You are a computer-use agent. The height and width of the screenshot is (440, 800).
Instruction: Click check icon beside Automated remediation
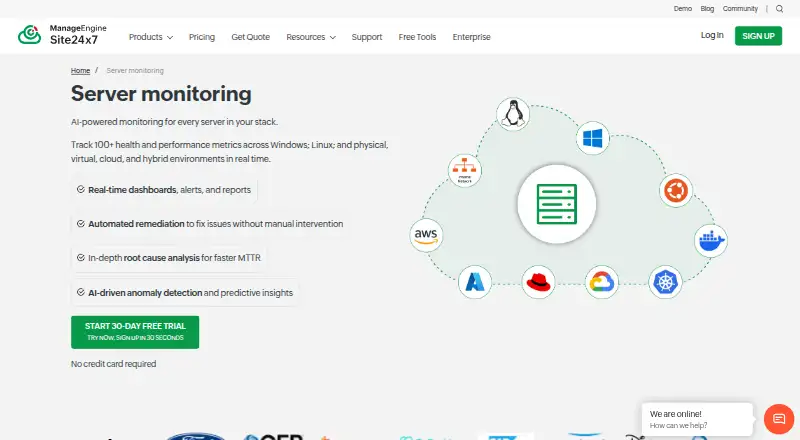pos(81,224)
